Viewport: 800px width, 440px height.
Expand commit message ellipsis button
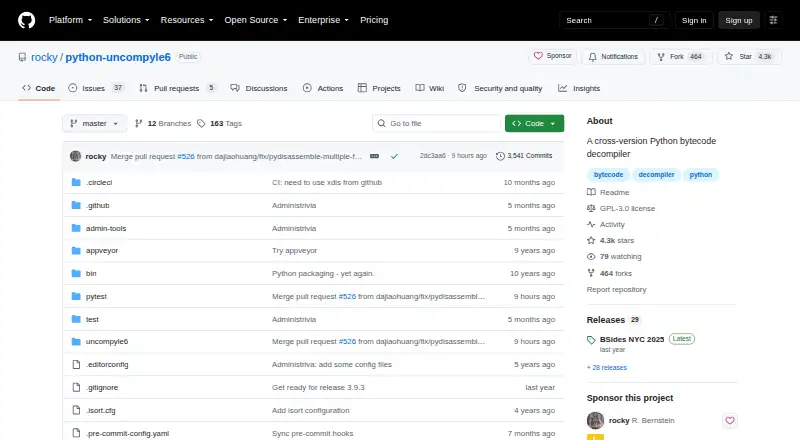pyautogui.click(x=374, y=156)
